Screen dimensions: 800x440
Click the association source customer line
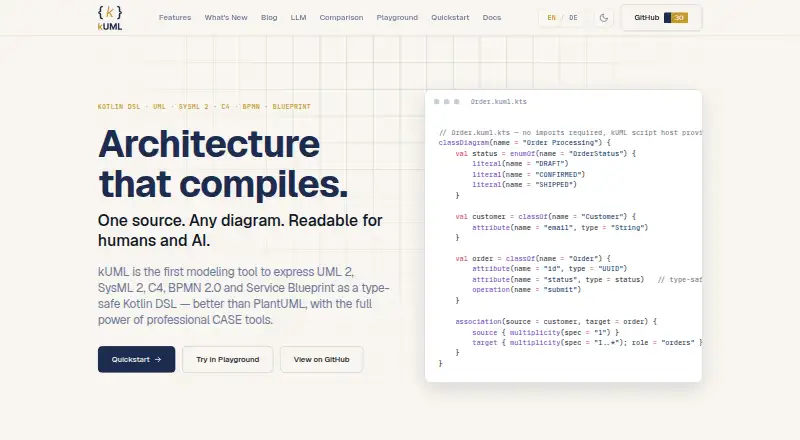556,322
